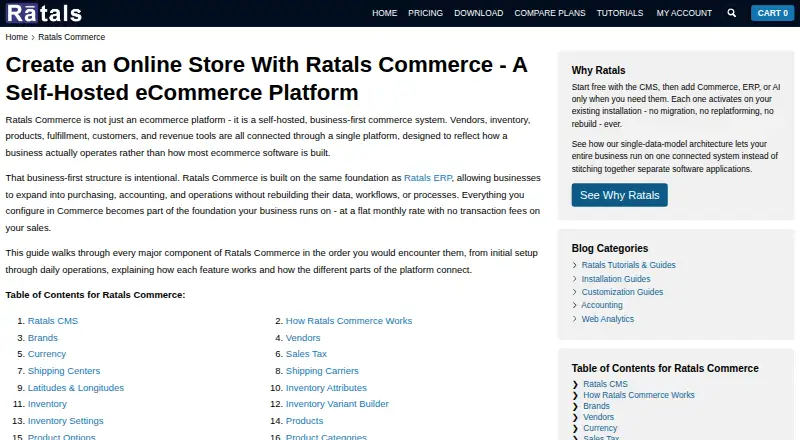This screenshot has height=440, width=800.
Task: Open TUTORIALS in top navigation
Action: pos(619,13)
